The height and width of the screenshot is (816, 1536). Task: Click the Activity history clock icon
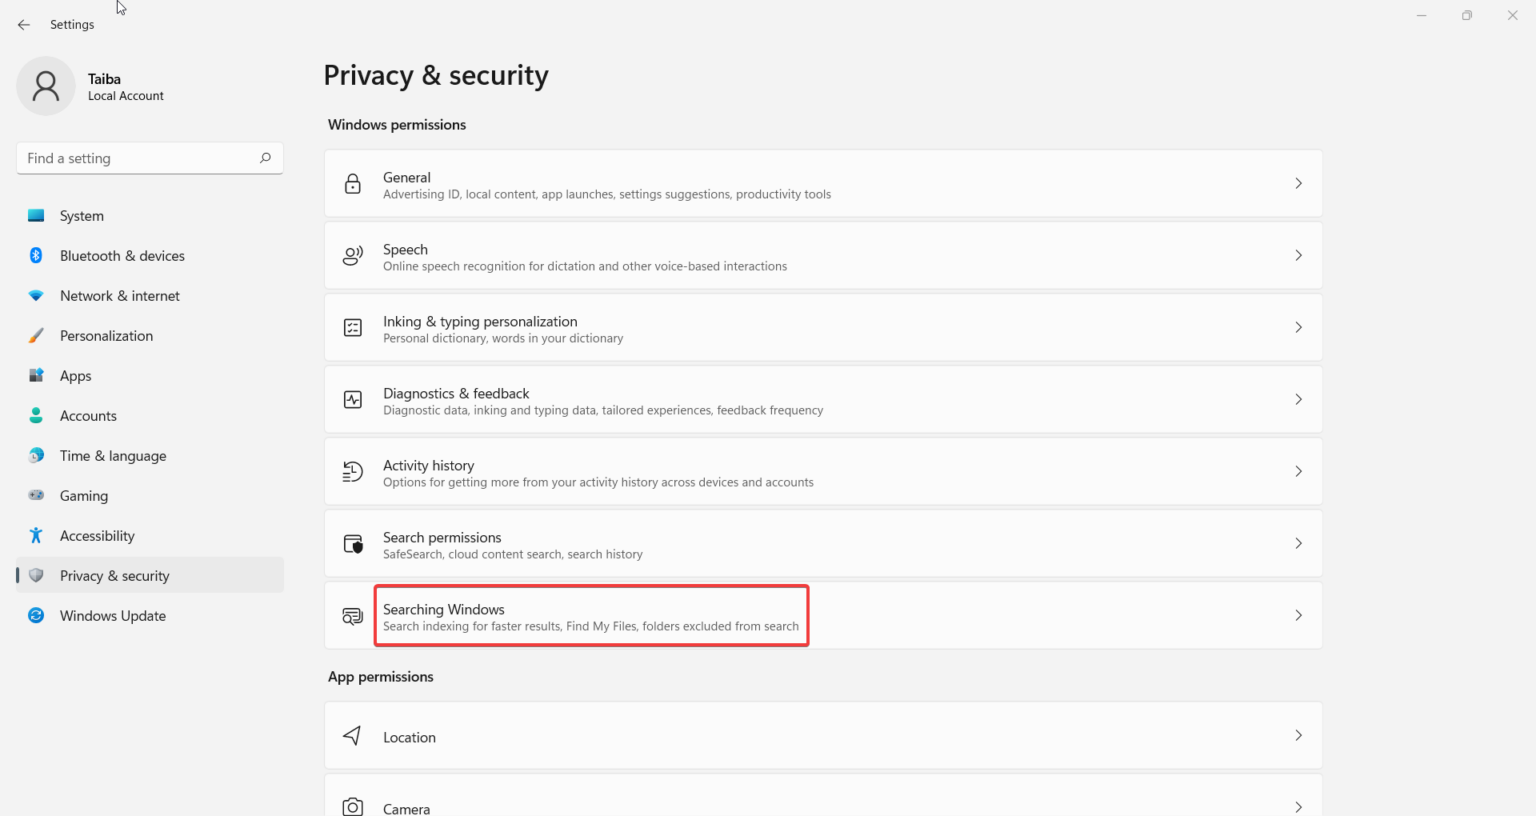[353, 472]
